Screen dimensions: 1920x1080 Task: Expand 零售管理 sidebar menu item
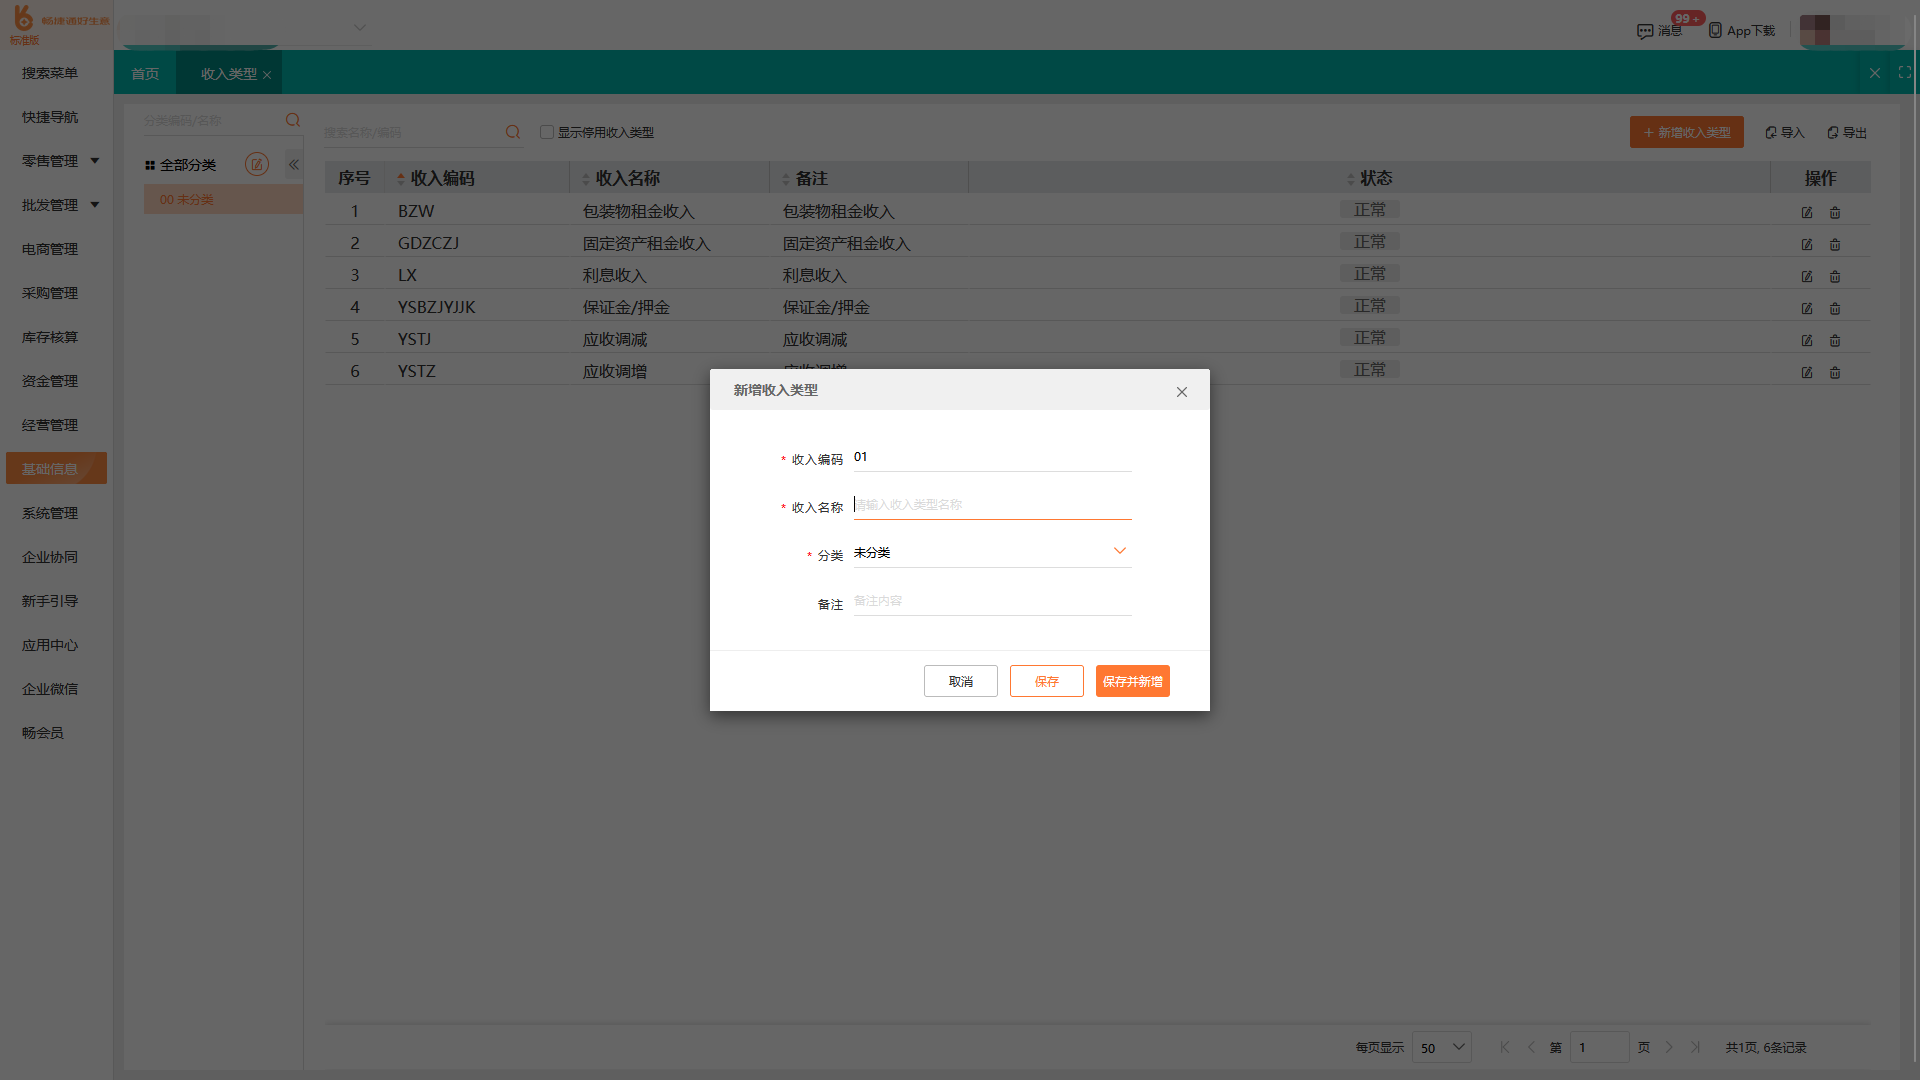coord(59,160)
